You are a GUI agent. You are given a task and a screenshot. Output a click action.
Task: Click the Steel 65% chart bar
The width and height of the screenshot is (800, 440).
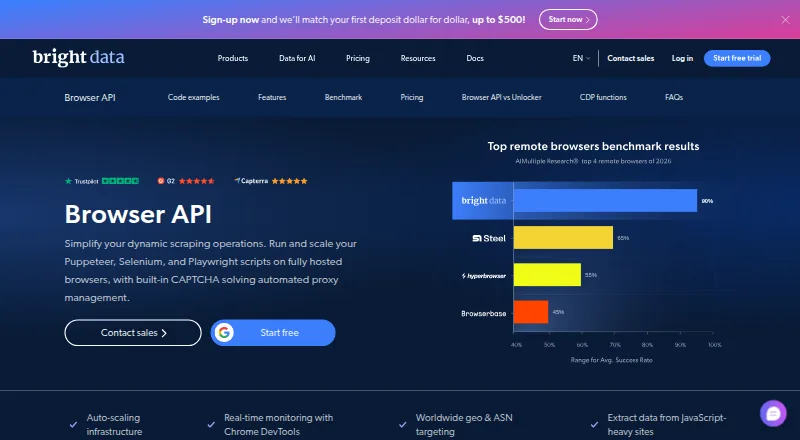coord(563,238)
